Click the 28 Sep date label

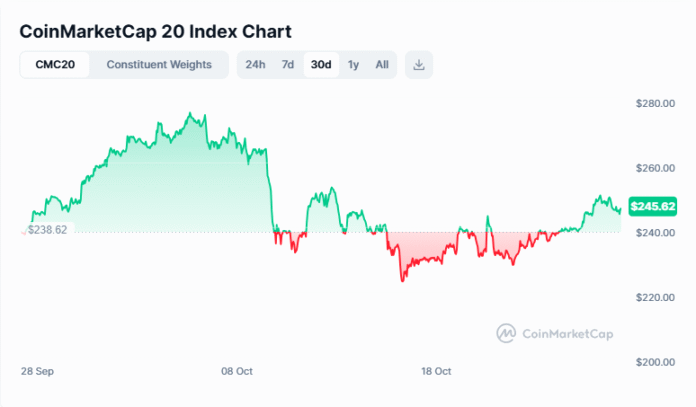coord(38,371)
